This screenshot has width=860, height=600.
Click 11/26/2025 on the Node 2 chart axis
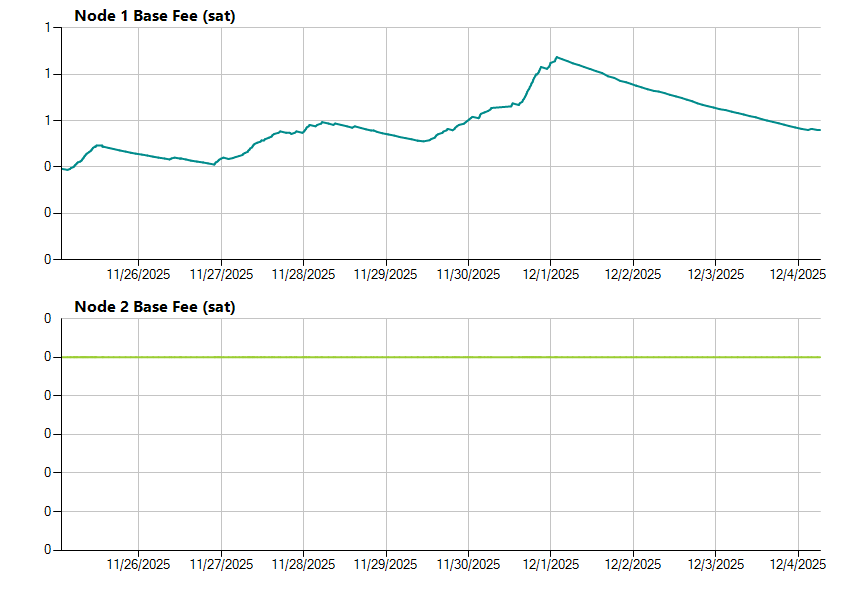click(138, 564)
